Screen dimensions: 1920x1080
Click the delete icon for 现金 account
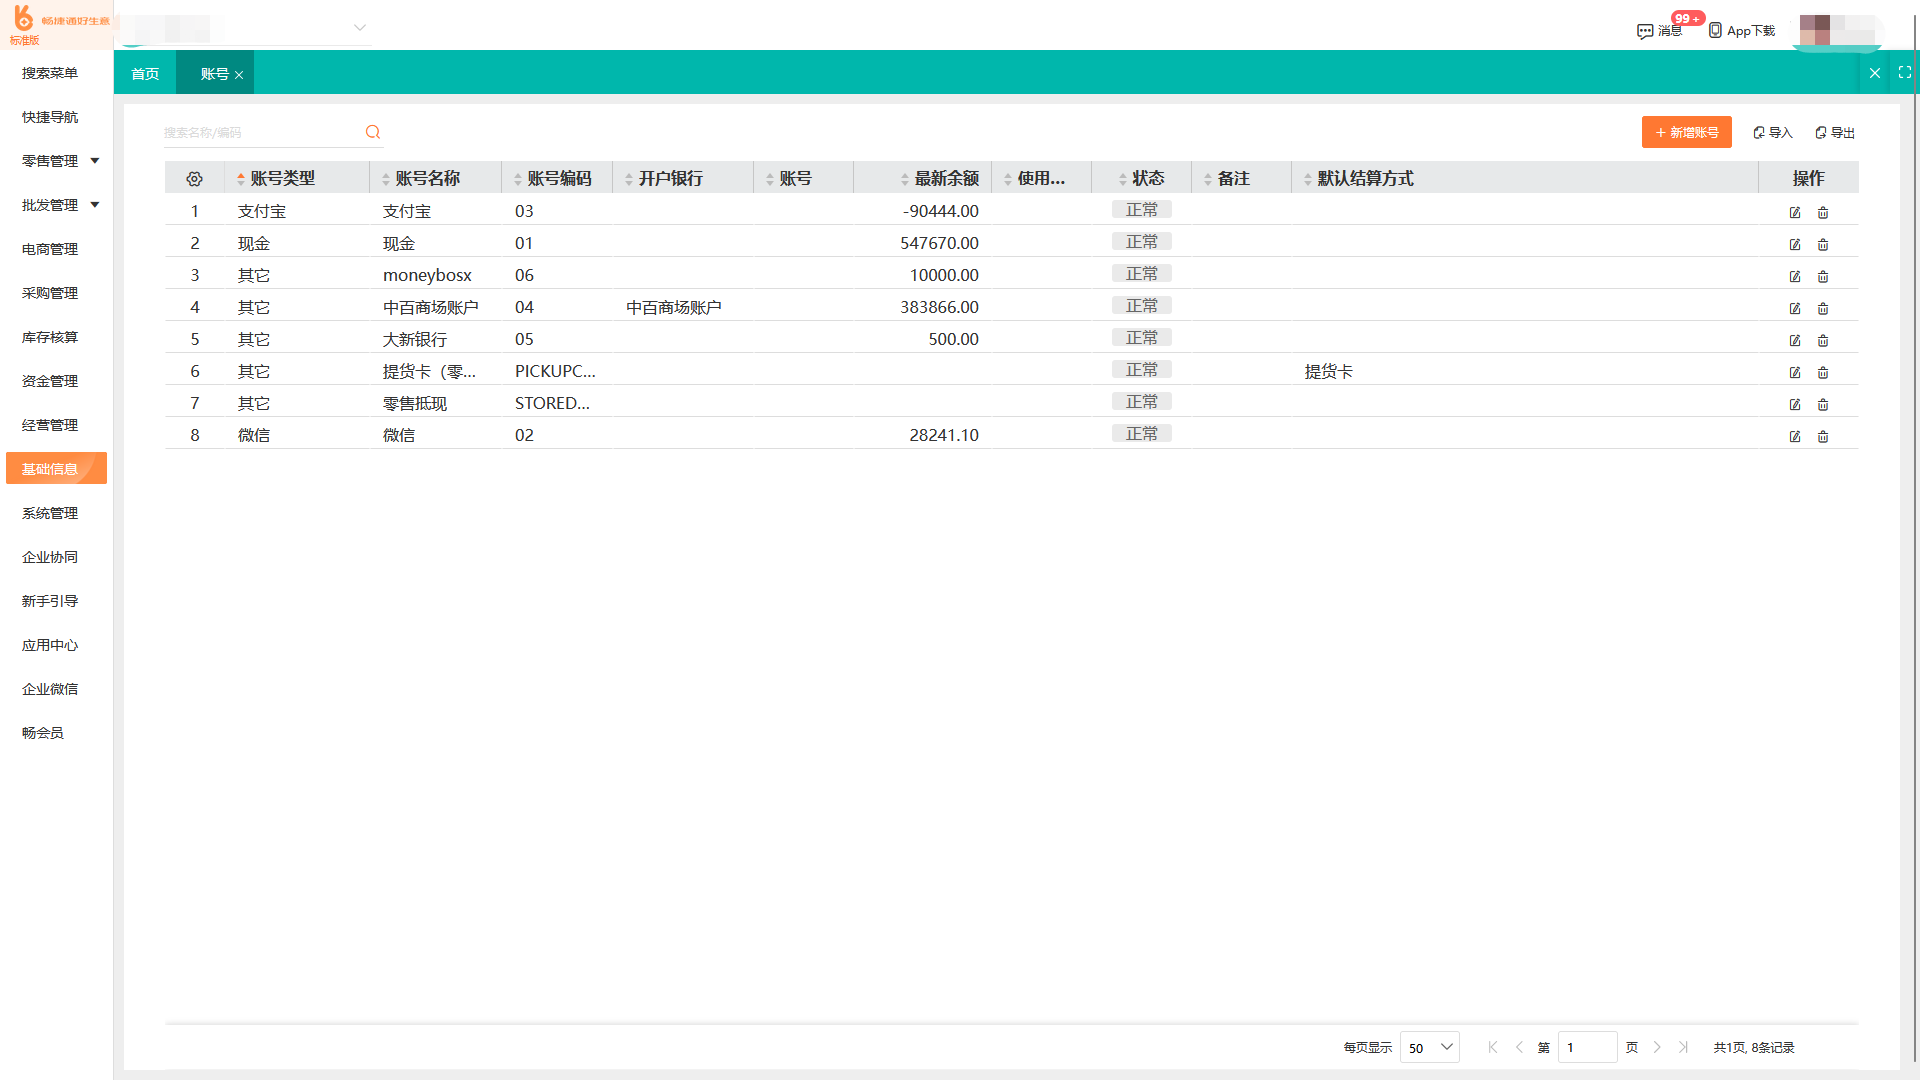click(1824, 243)
